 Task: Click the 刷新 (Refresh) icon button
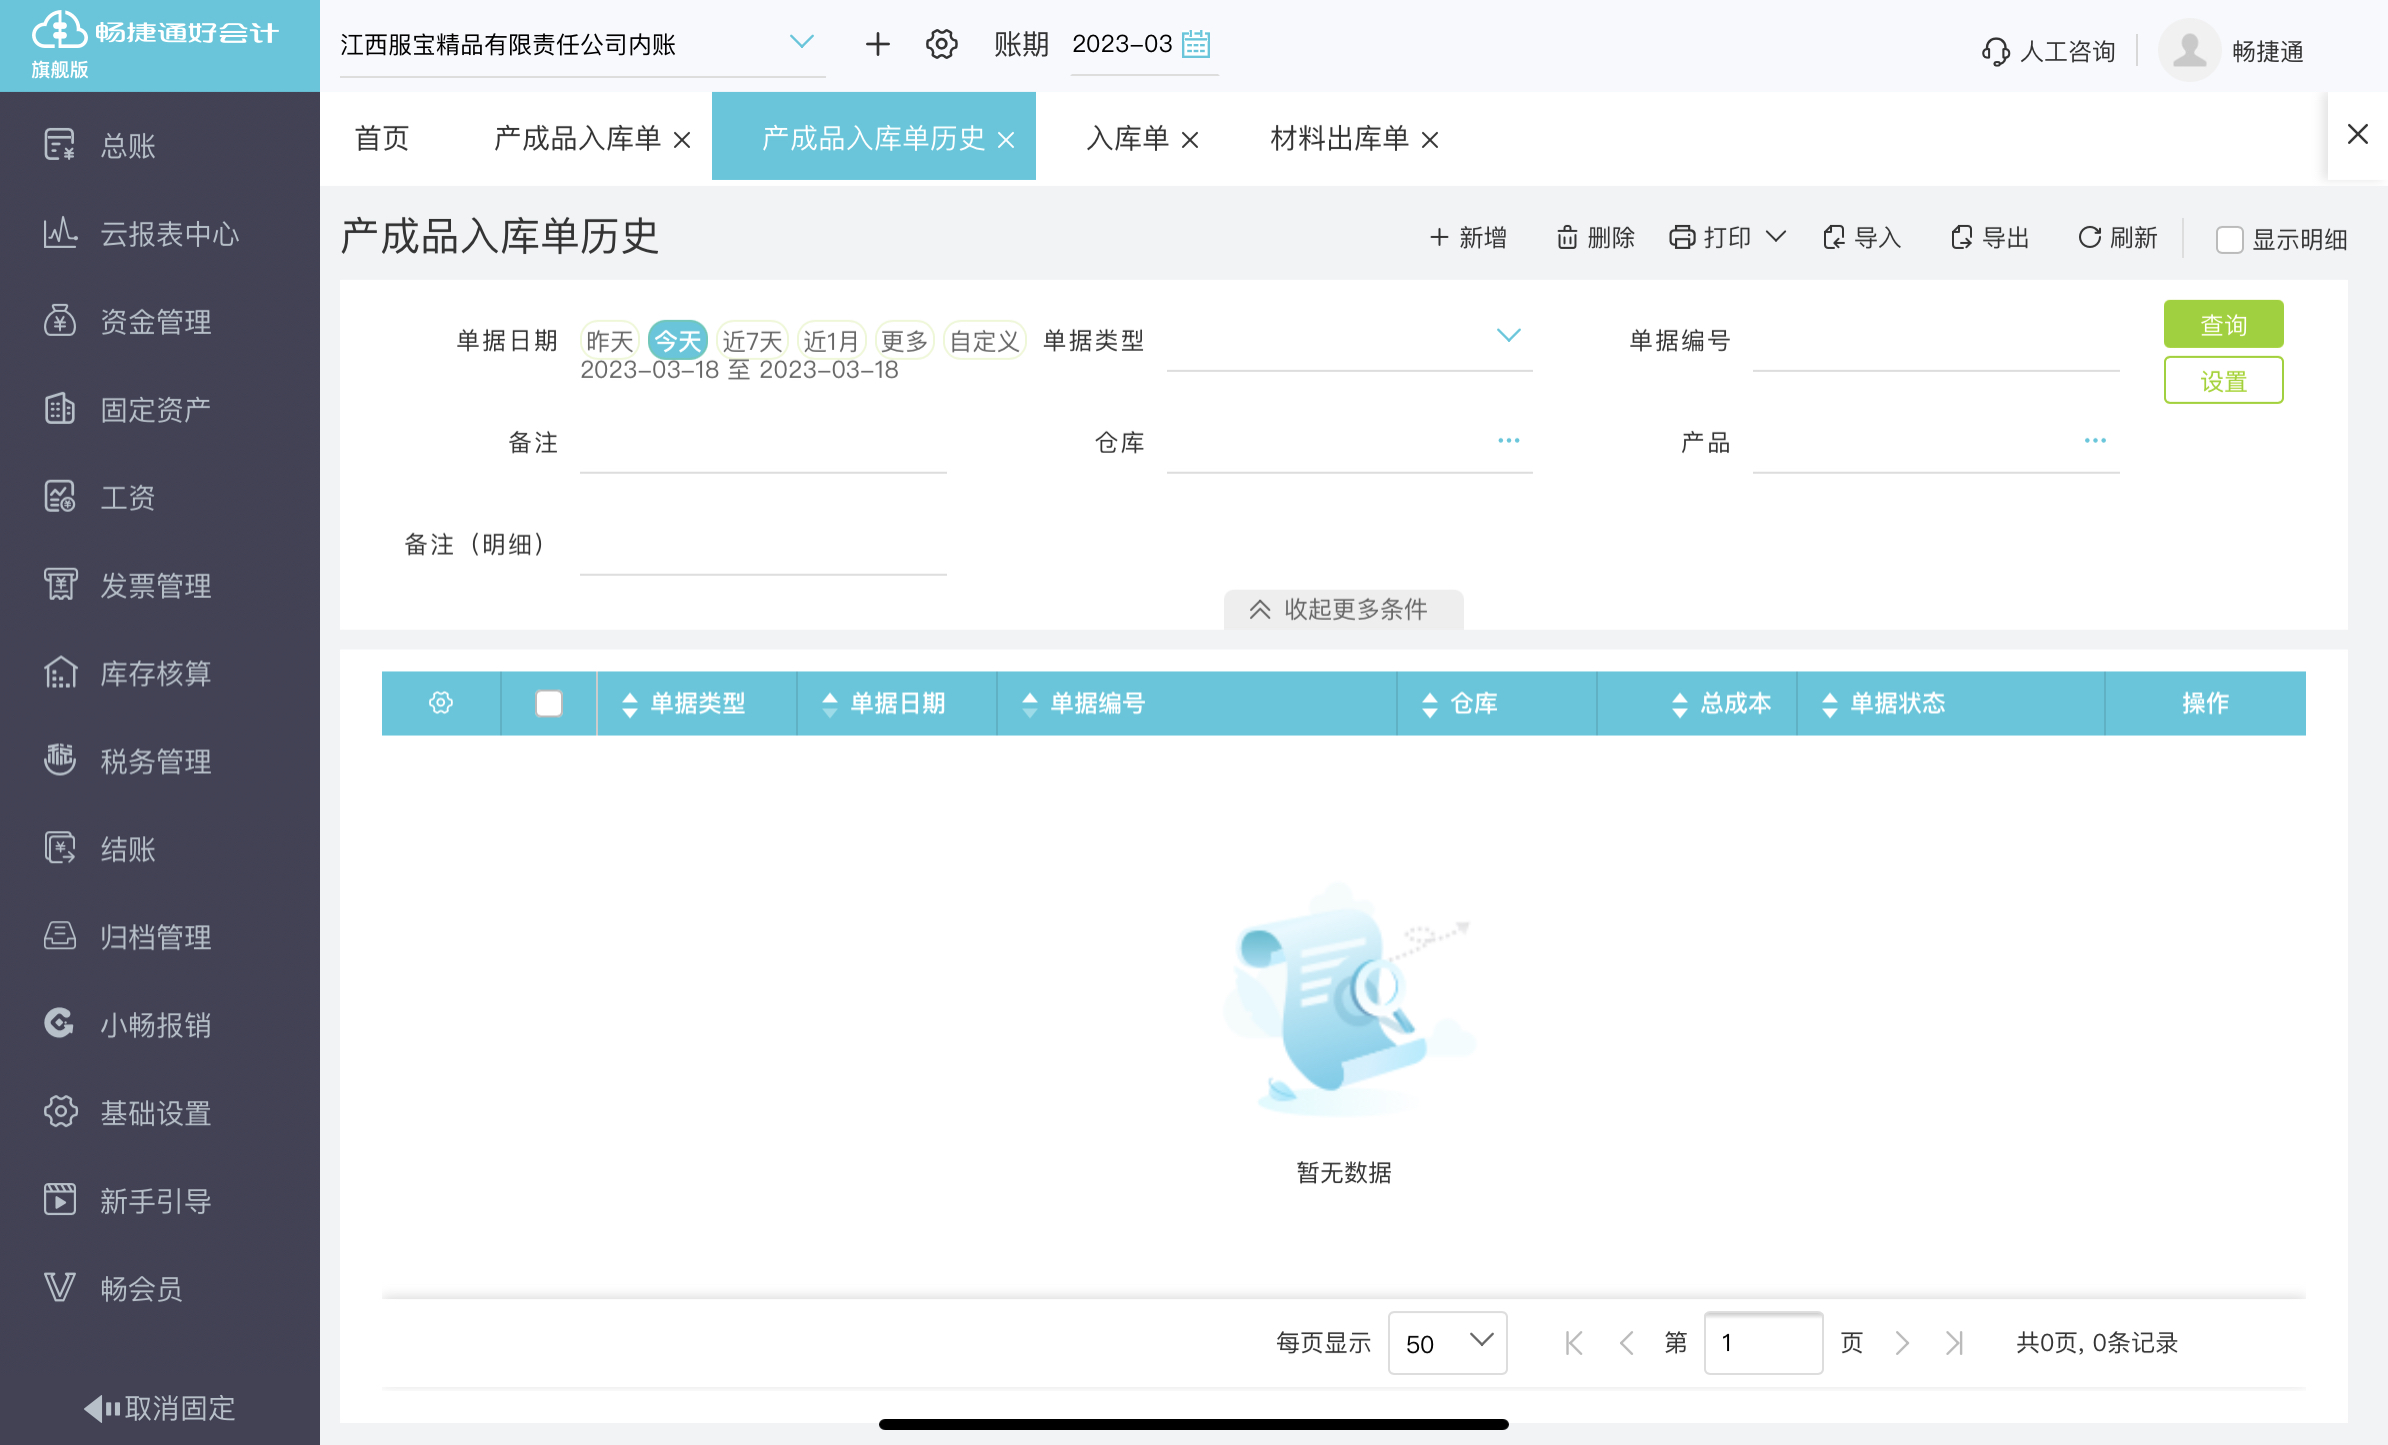point(2117,237)
